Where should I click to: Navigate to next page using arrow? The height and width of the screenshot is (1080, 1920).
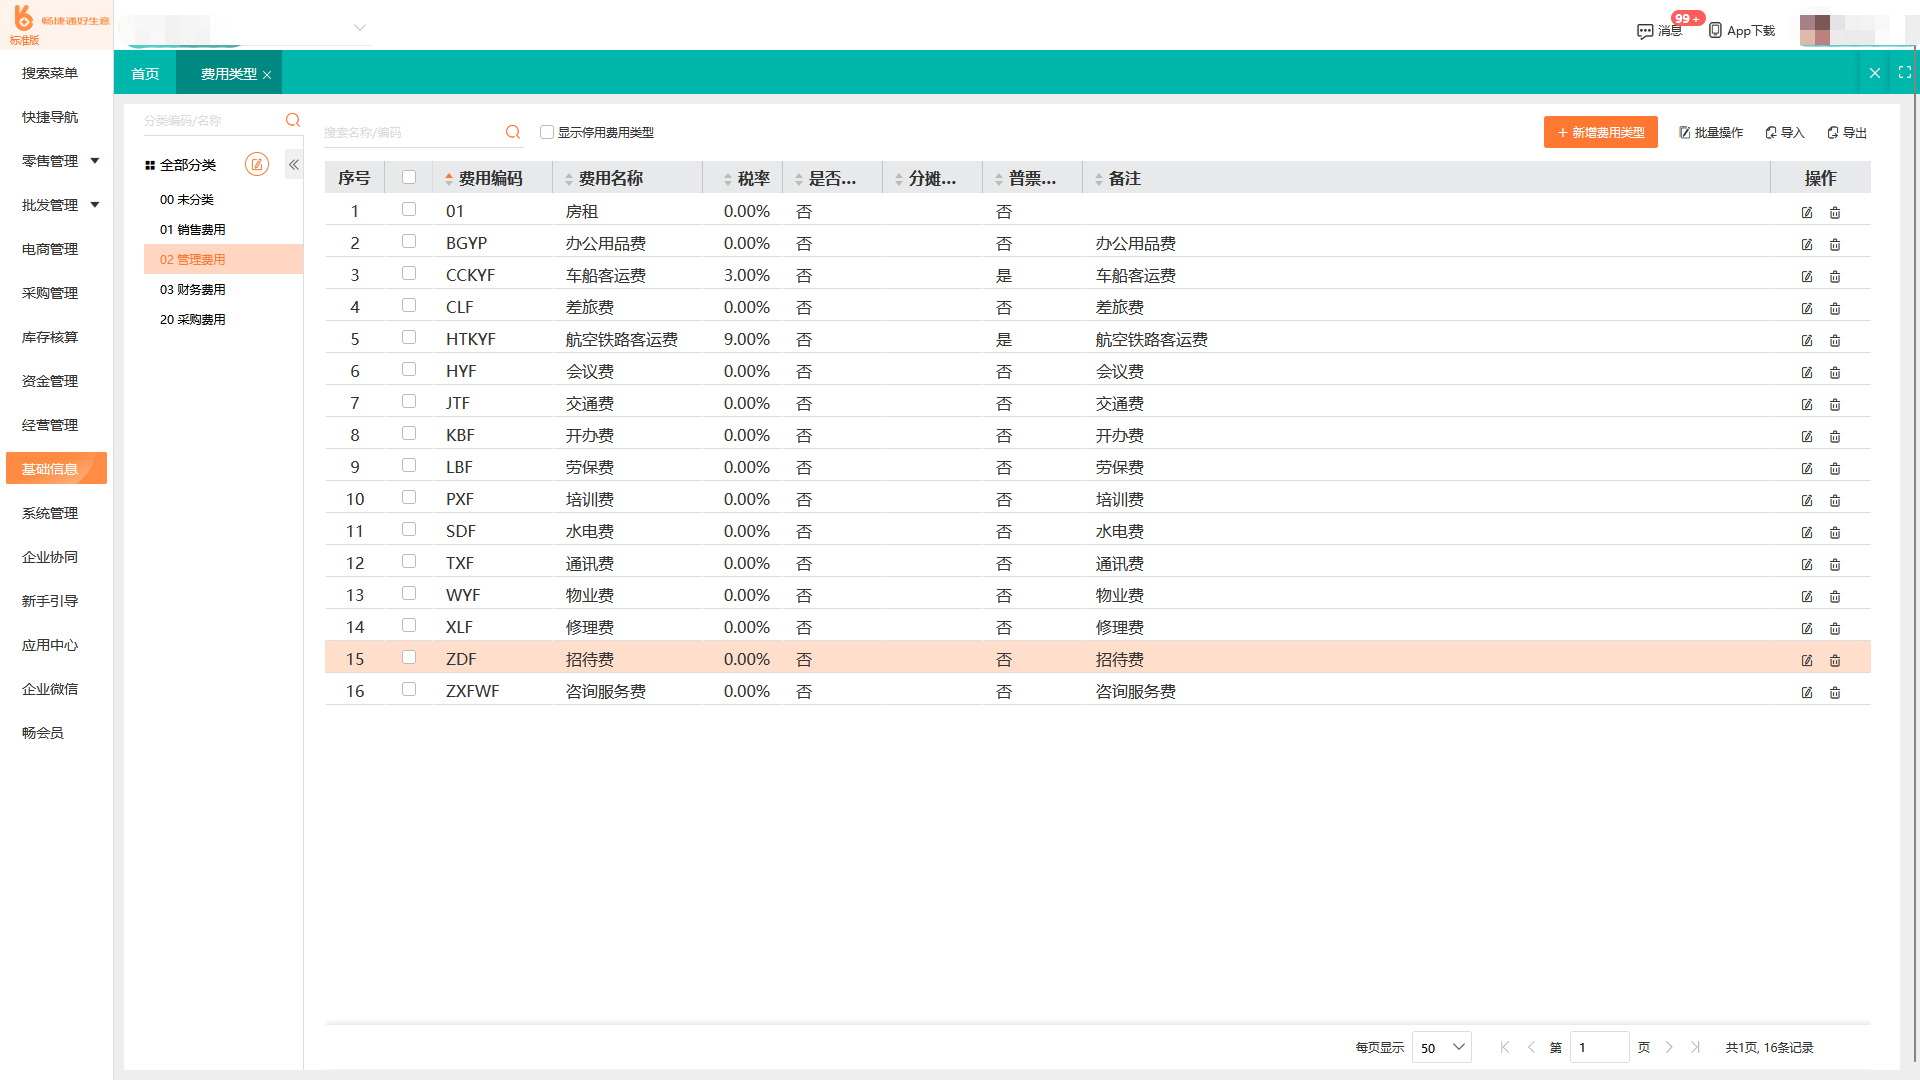[1668, 1047]
